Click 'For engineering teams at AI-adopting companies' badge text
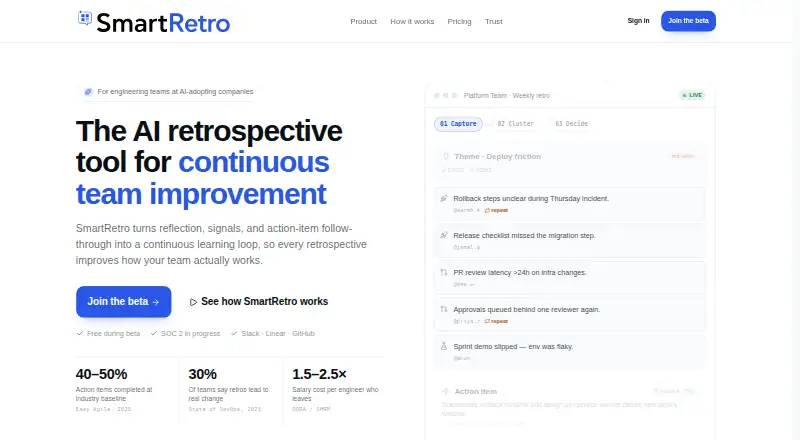Viewport: 800px width, 440px height. point(175,92)
